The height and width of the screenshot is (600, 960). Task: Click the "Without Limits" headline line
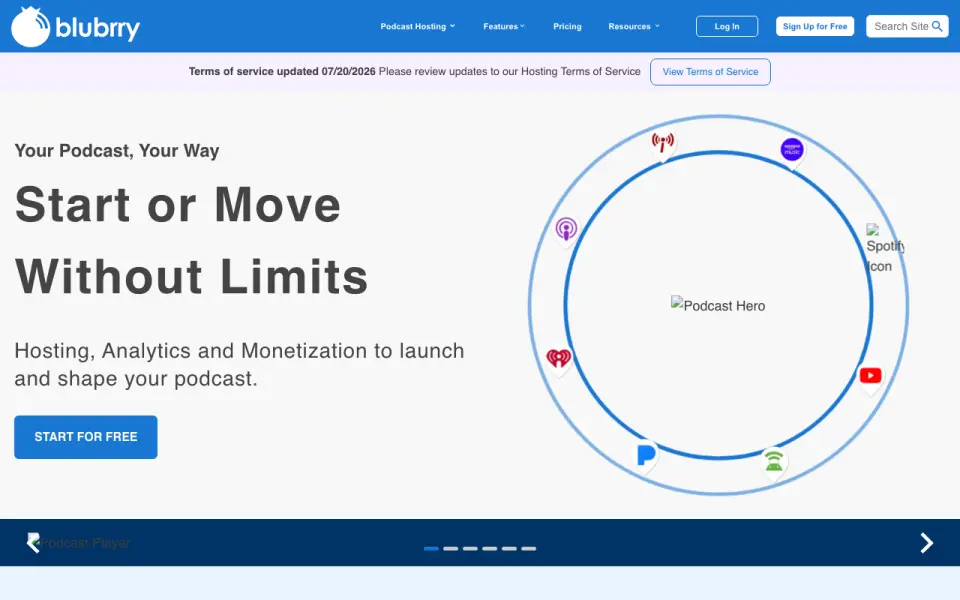click(x=191, y=277)
